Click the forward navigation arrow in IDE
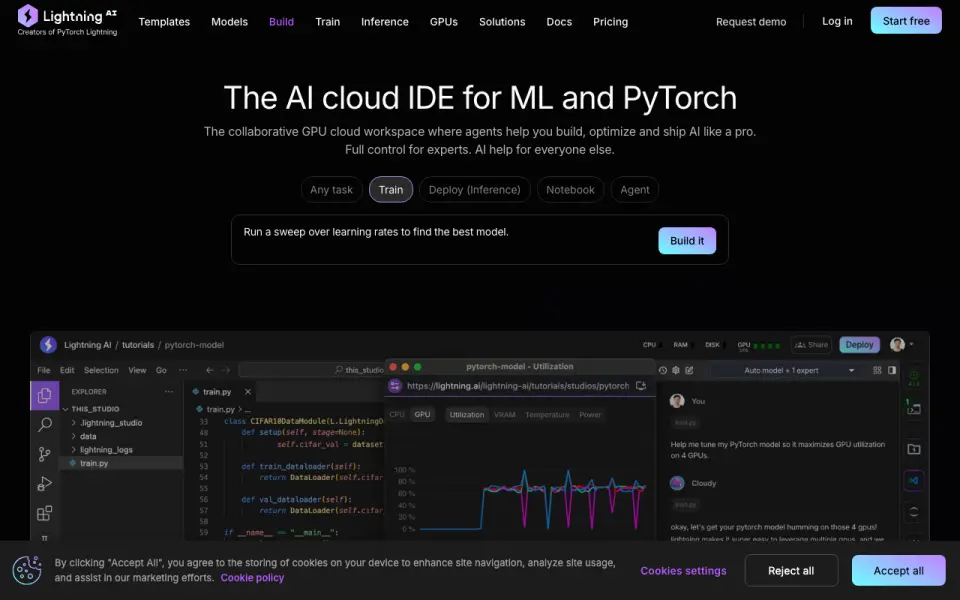The width and height of the screenshot is (960, 600). coord(226,370)
